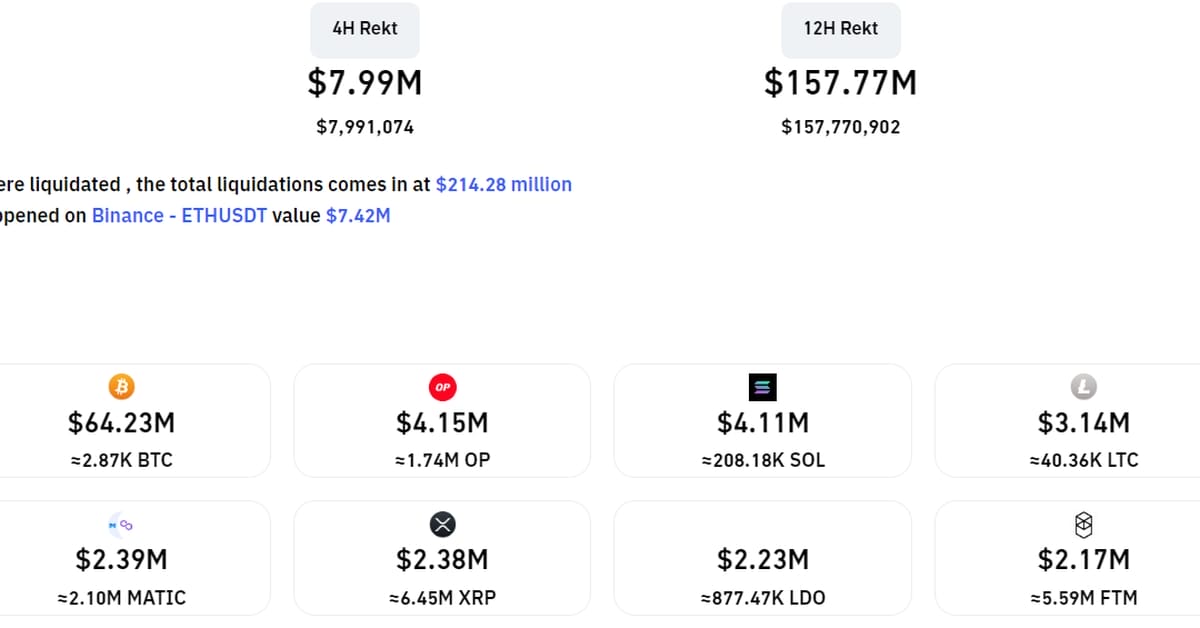Screen dimensions: 1200x628
Task: Click the ≈208.18K SOL quantity text
Action: 762,461
